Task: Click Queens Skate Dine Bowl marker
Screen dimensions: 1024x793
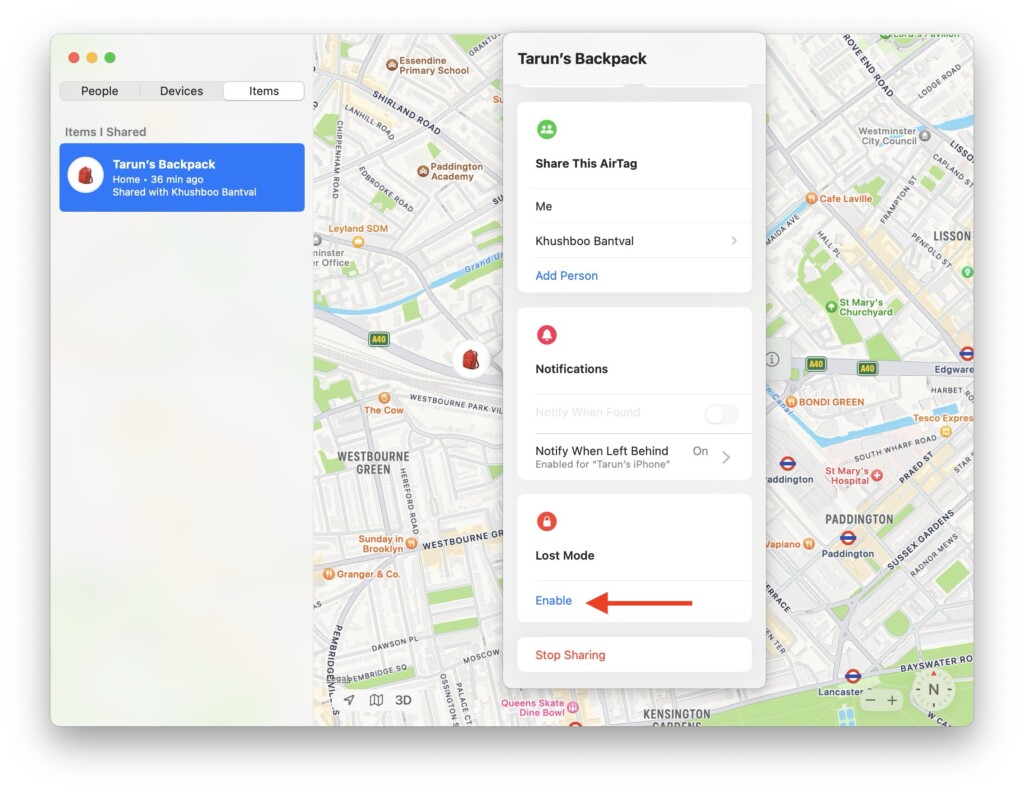Action: [573, 707]
